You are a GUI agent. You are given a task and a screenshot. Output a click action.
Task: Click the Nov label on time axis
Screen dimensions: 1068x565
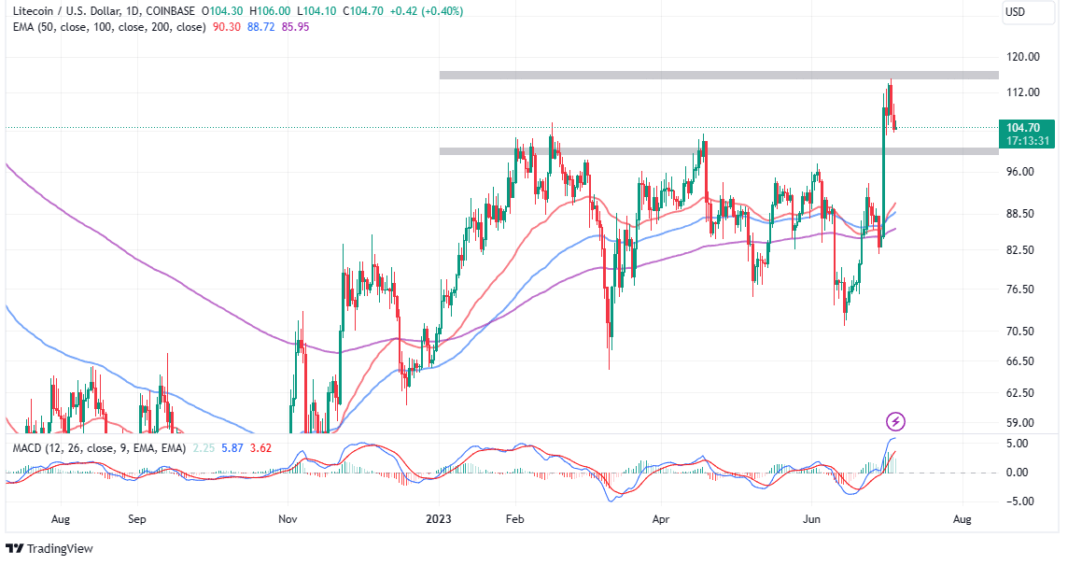(288, 520)
